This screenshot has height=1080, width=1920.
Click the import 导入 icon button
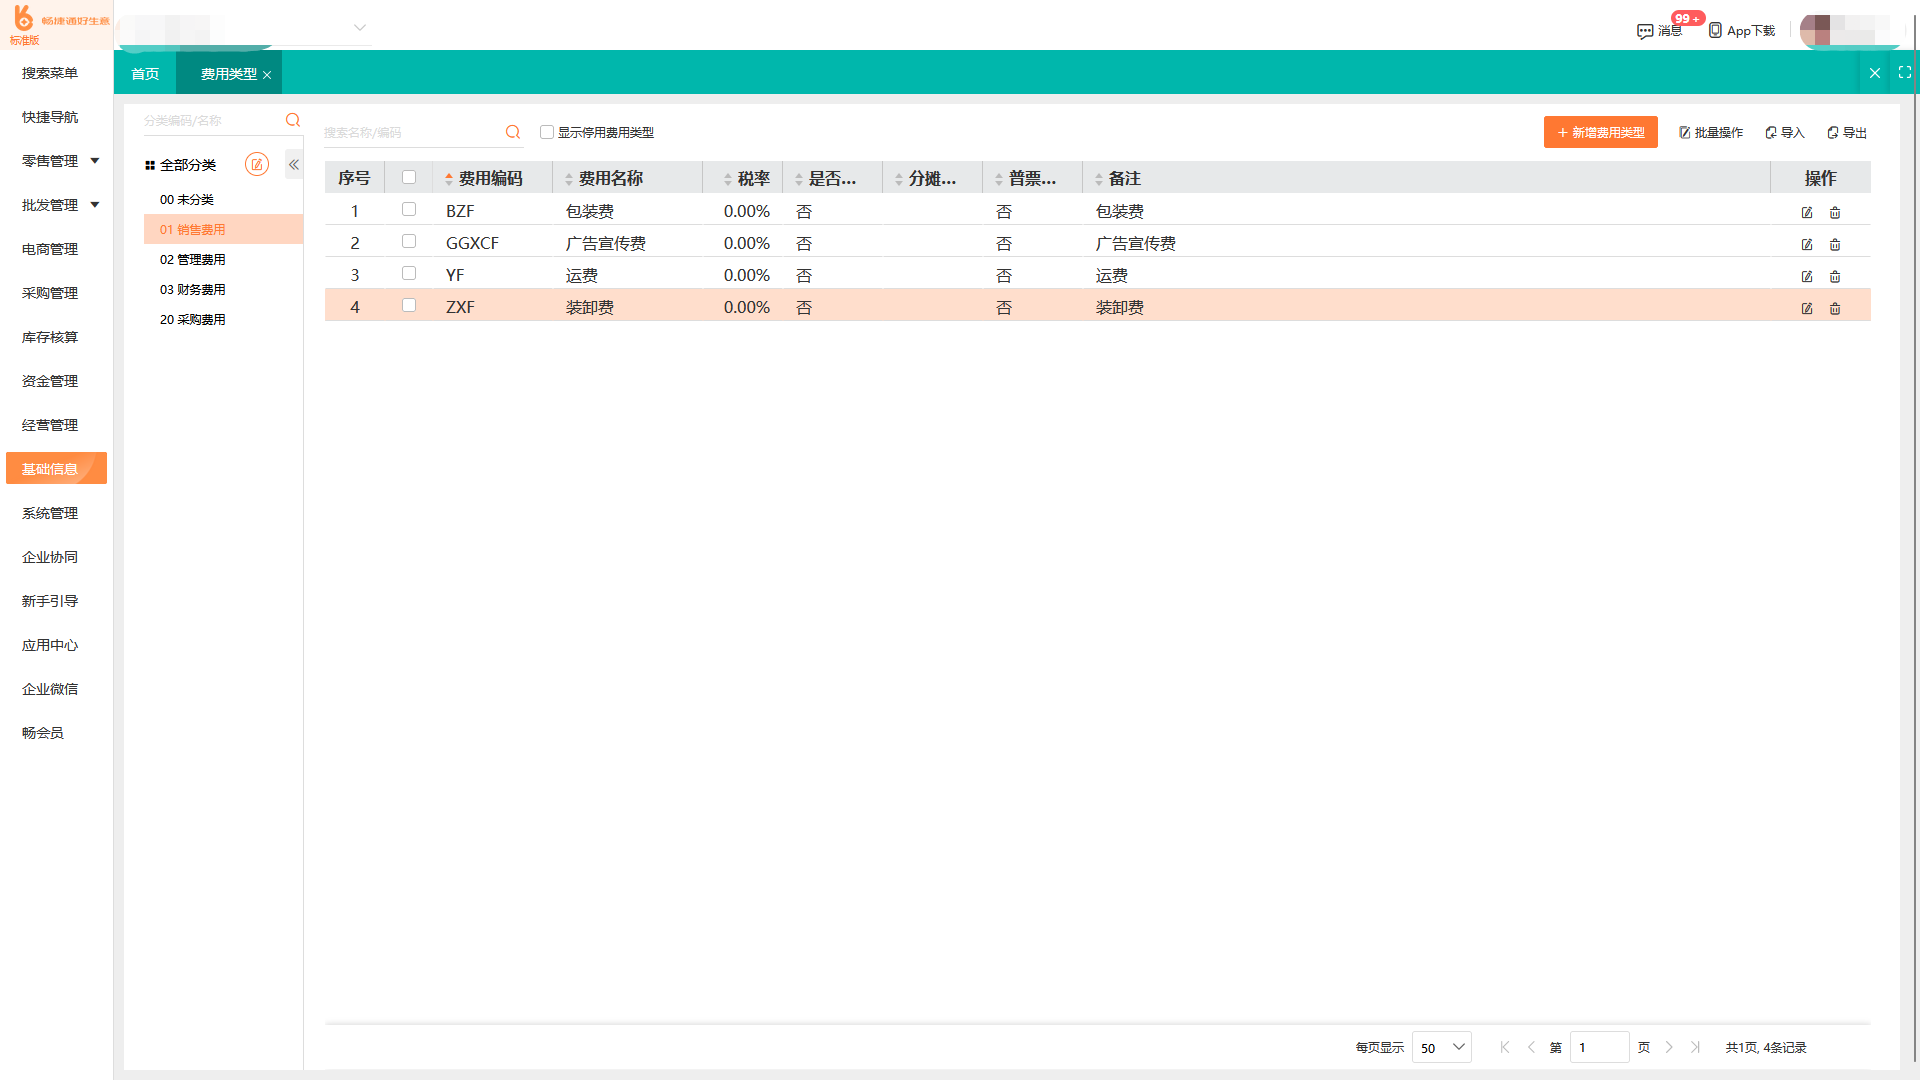click(x=1788, y=131)
